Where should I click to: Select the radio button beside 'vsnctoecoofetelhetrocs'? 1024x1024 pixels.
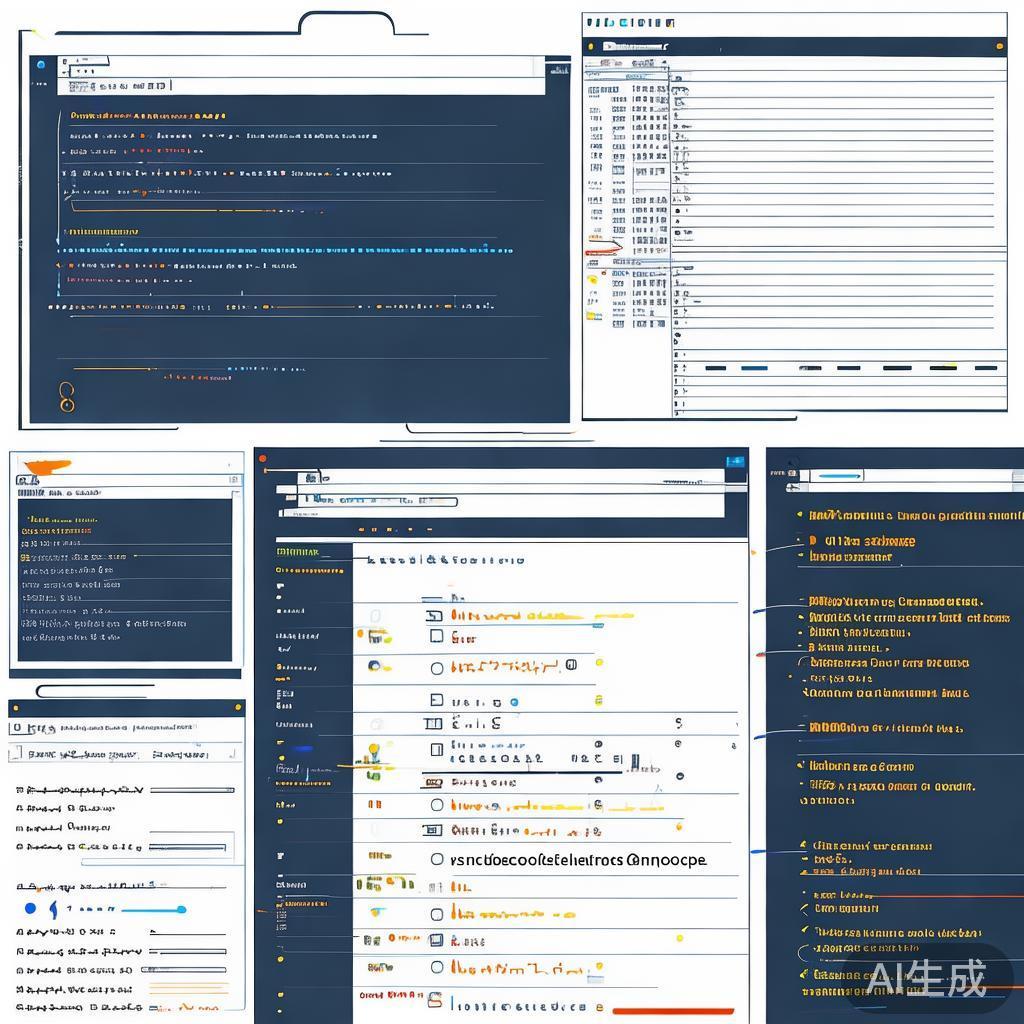tap(436, 859)
